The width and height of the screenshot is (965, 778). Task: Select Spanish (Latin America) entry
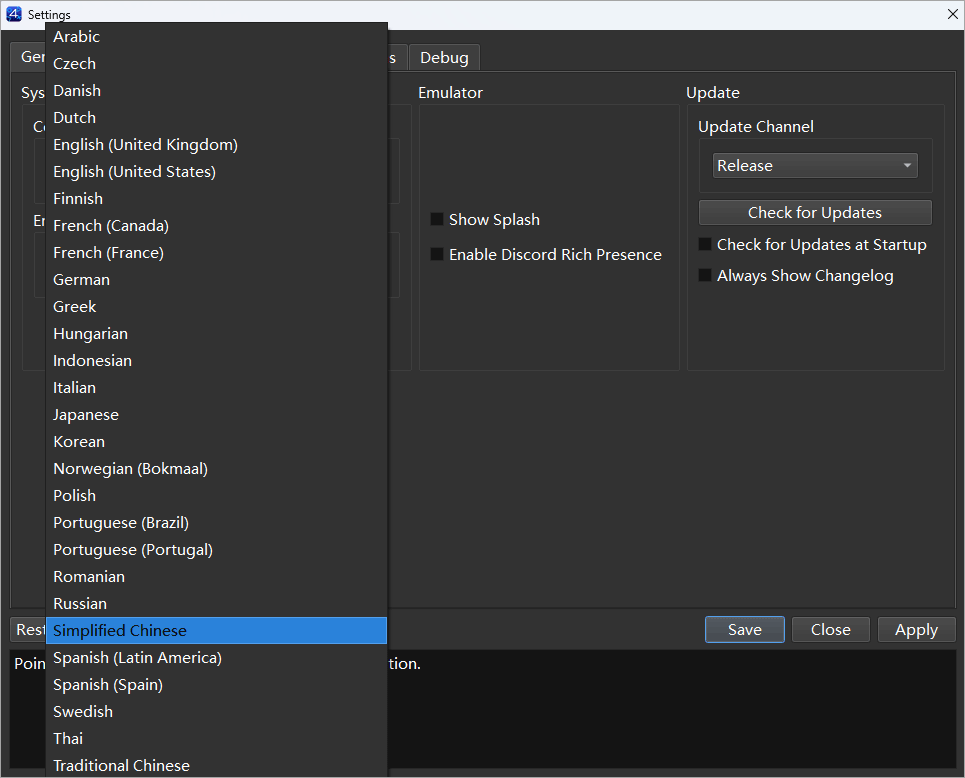pyautogui.click(x=137, y=658)
